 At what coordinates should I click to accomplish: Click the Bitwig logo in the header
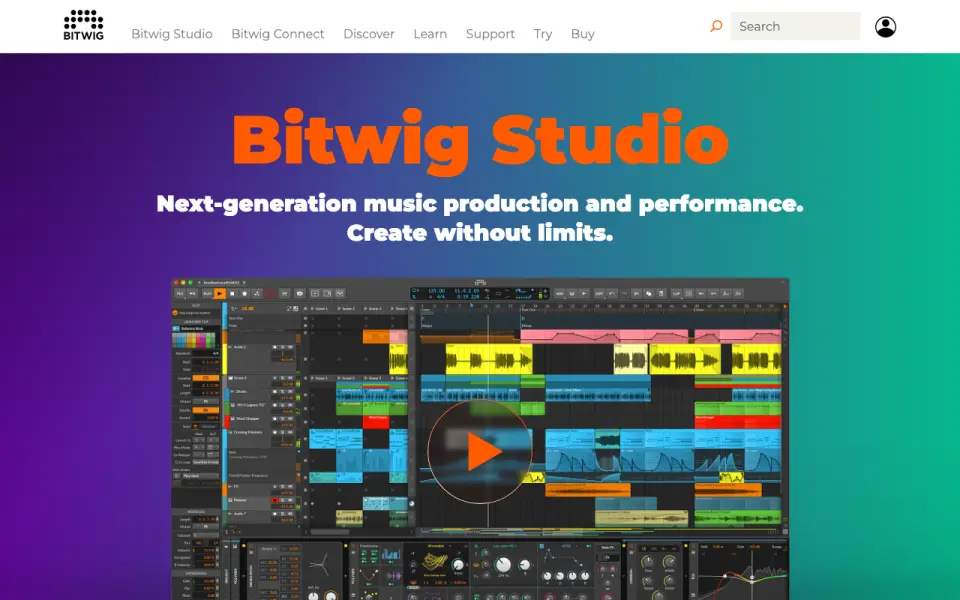point(83,25)
